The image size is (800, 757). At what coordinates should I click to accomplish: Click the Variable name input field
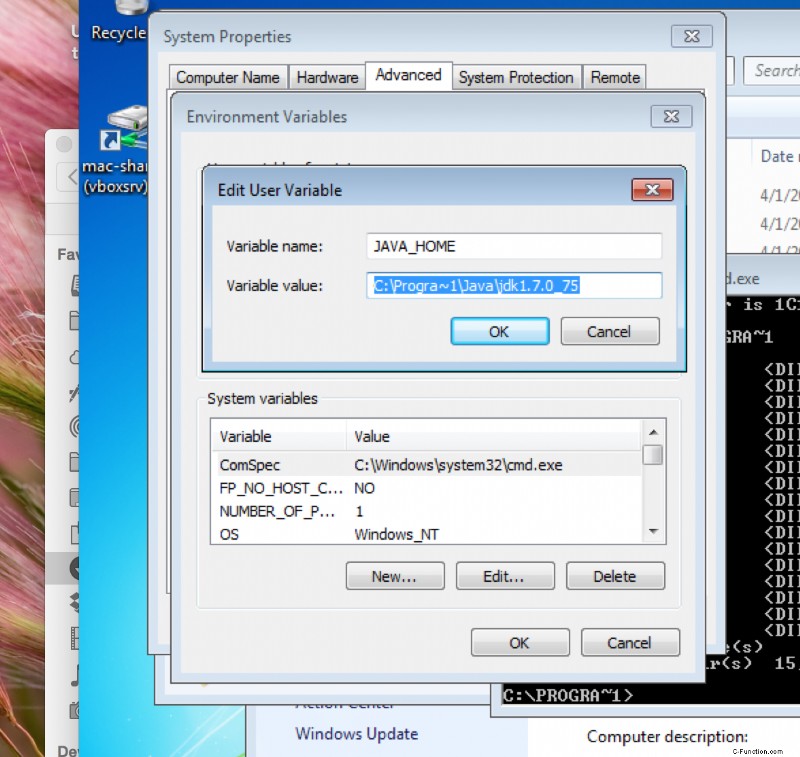[514, 246]
